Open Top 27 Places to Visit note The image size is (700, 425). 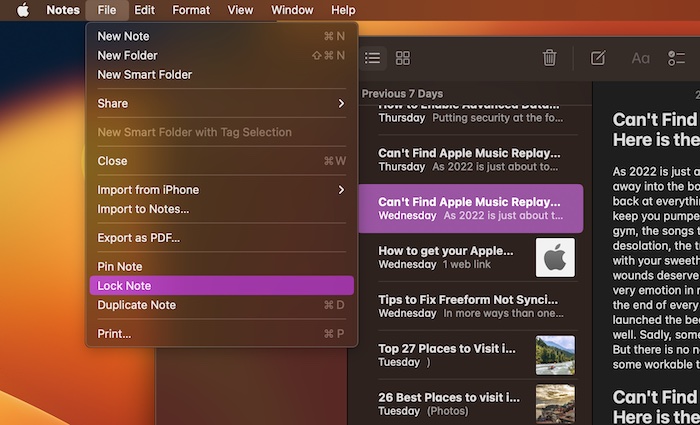471,355
